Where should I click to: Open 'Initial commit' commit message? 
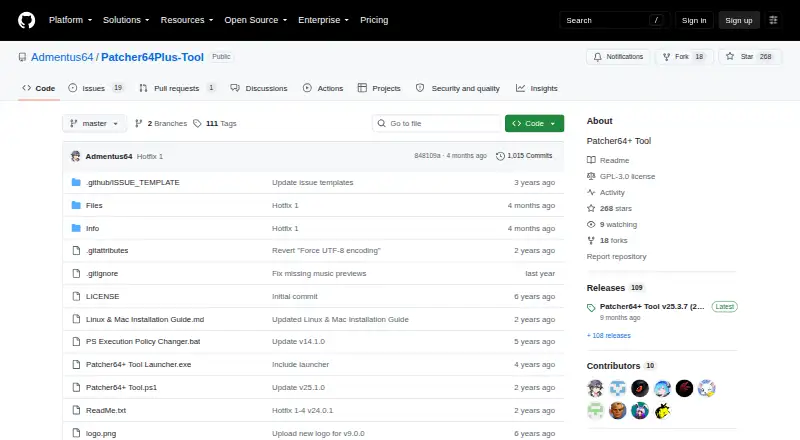pos(294,297)
